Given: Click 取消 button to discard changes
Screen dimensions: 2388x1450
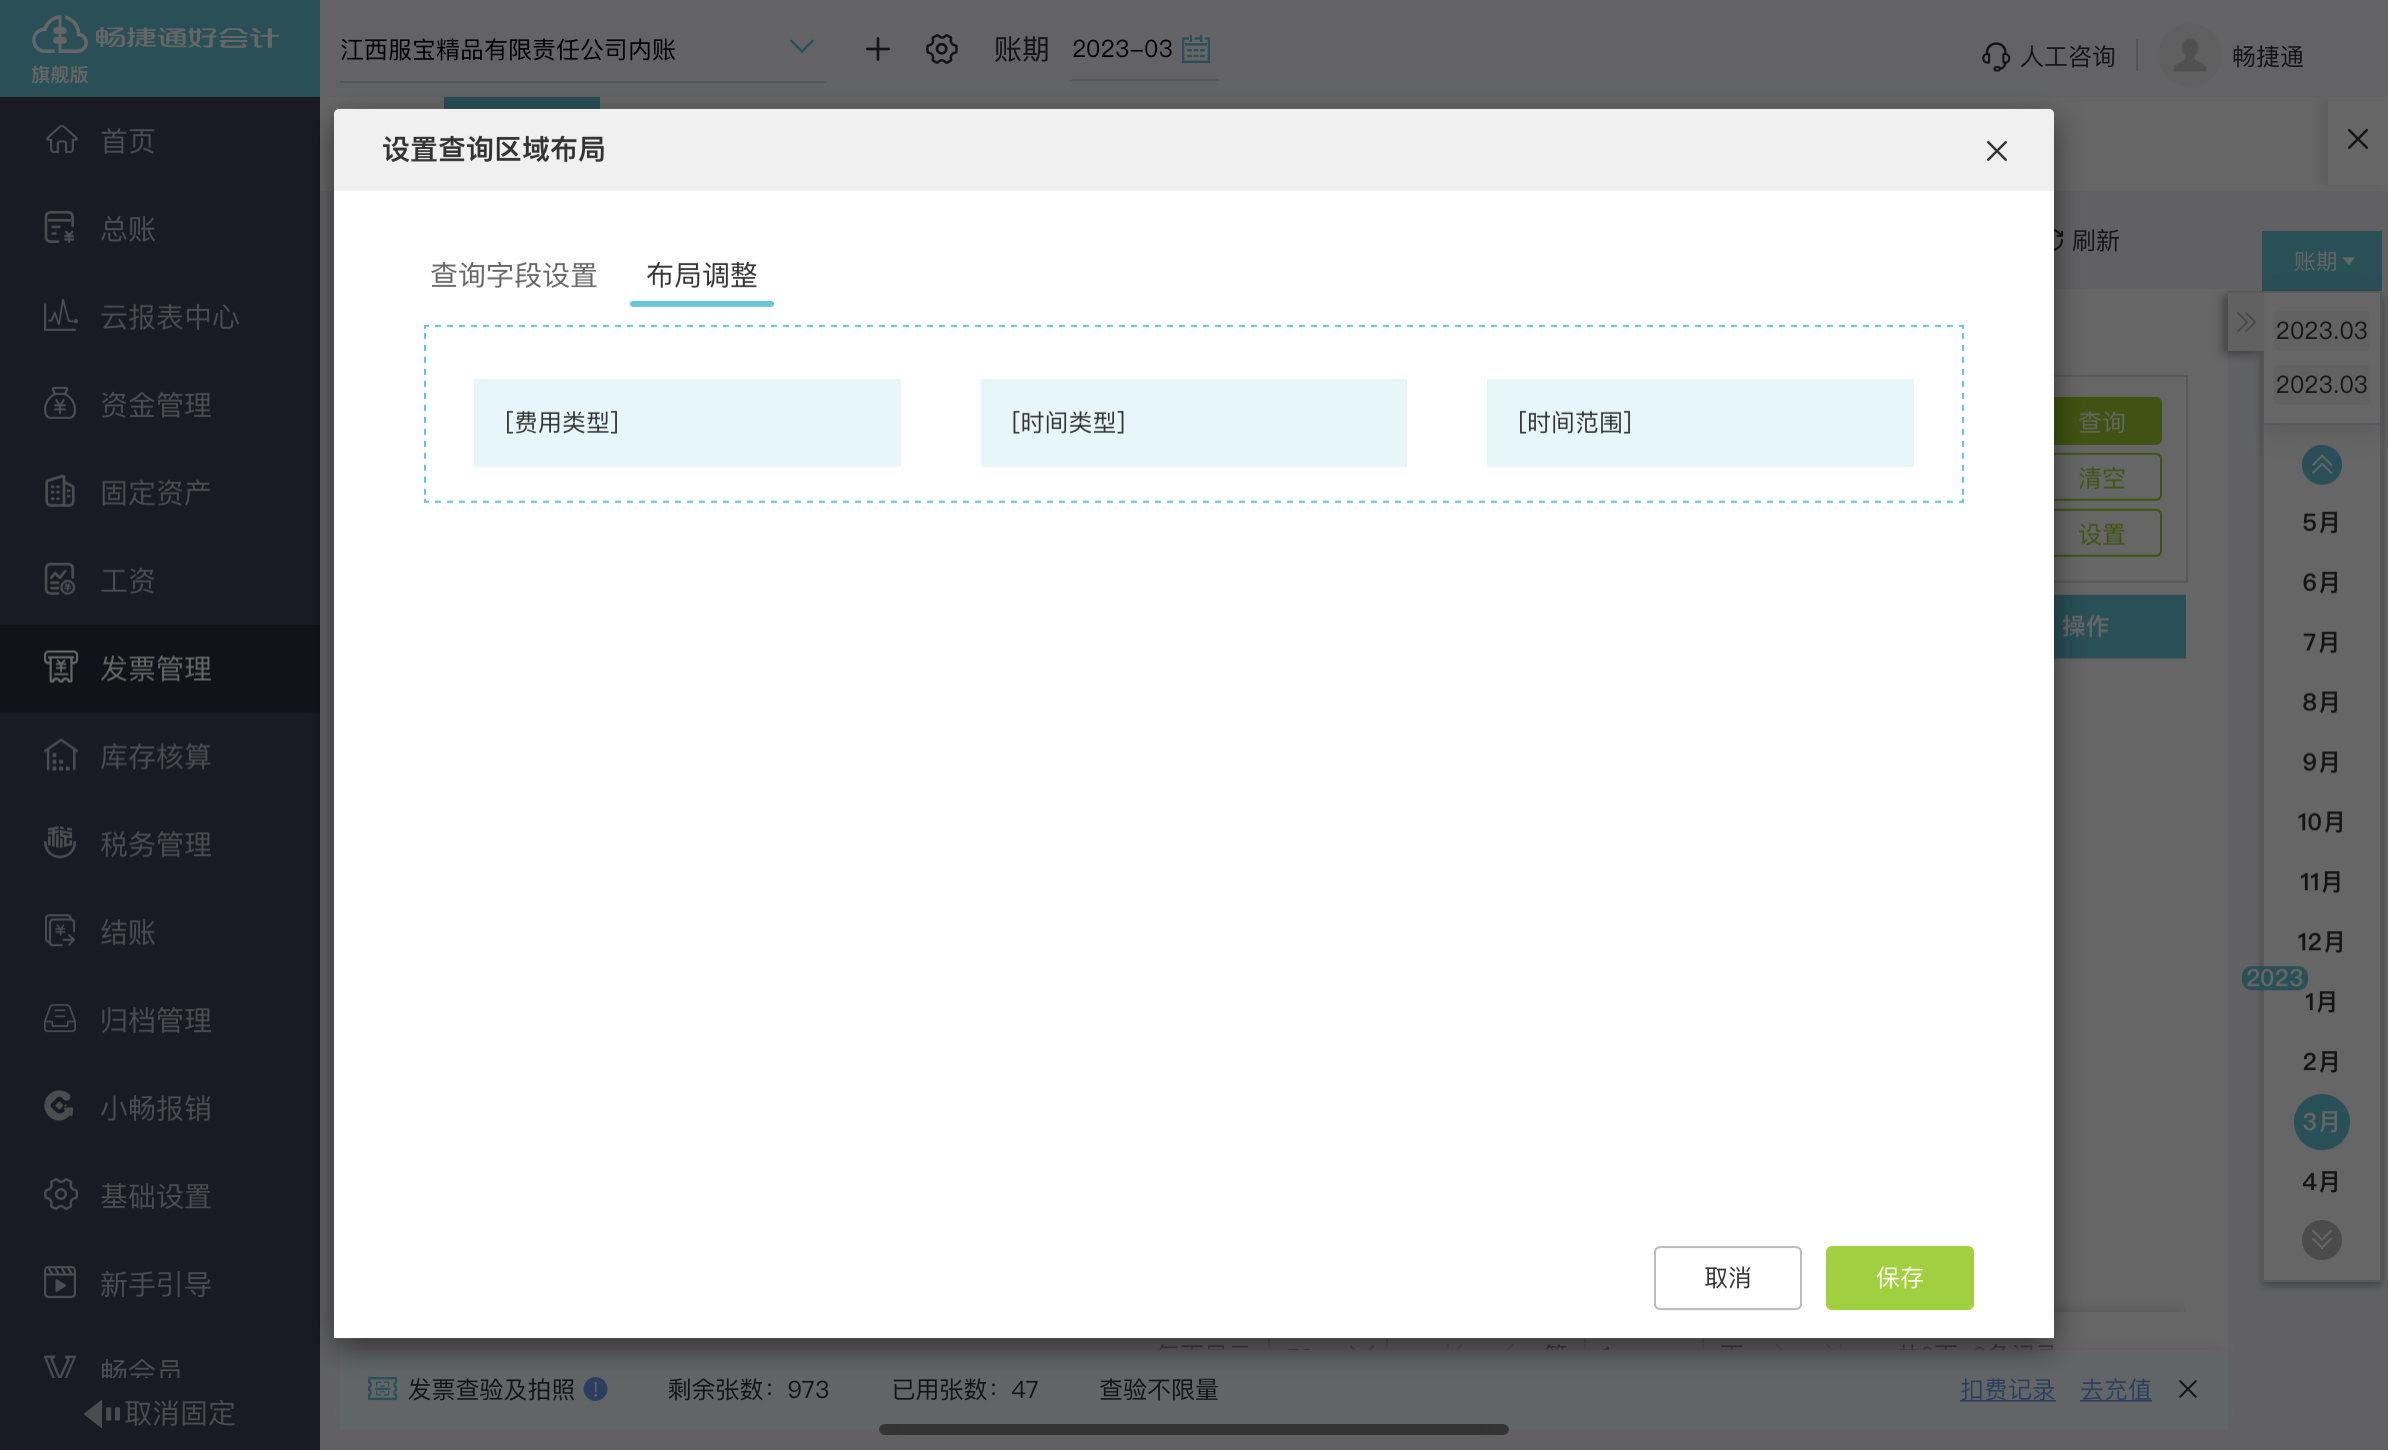Looking at the screenshot, I should coord(1726,1278).
